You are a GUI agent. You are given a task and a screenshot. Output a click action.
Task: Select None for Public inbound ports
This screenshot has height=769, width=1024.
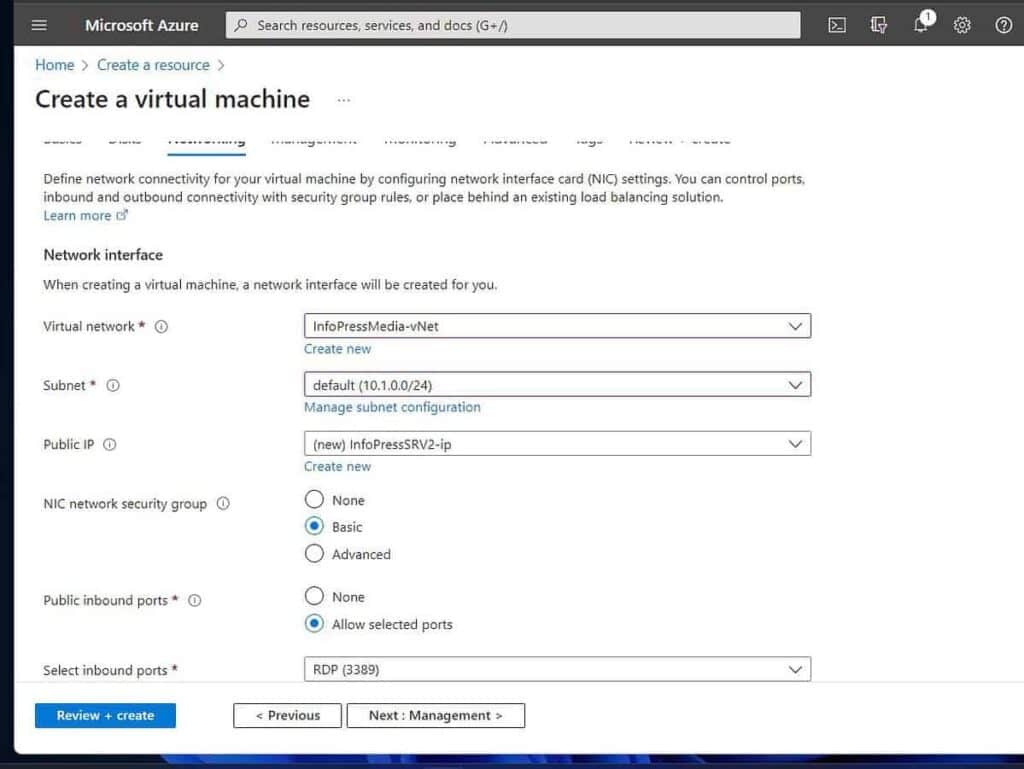coord(314,596)
